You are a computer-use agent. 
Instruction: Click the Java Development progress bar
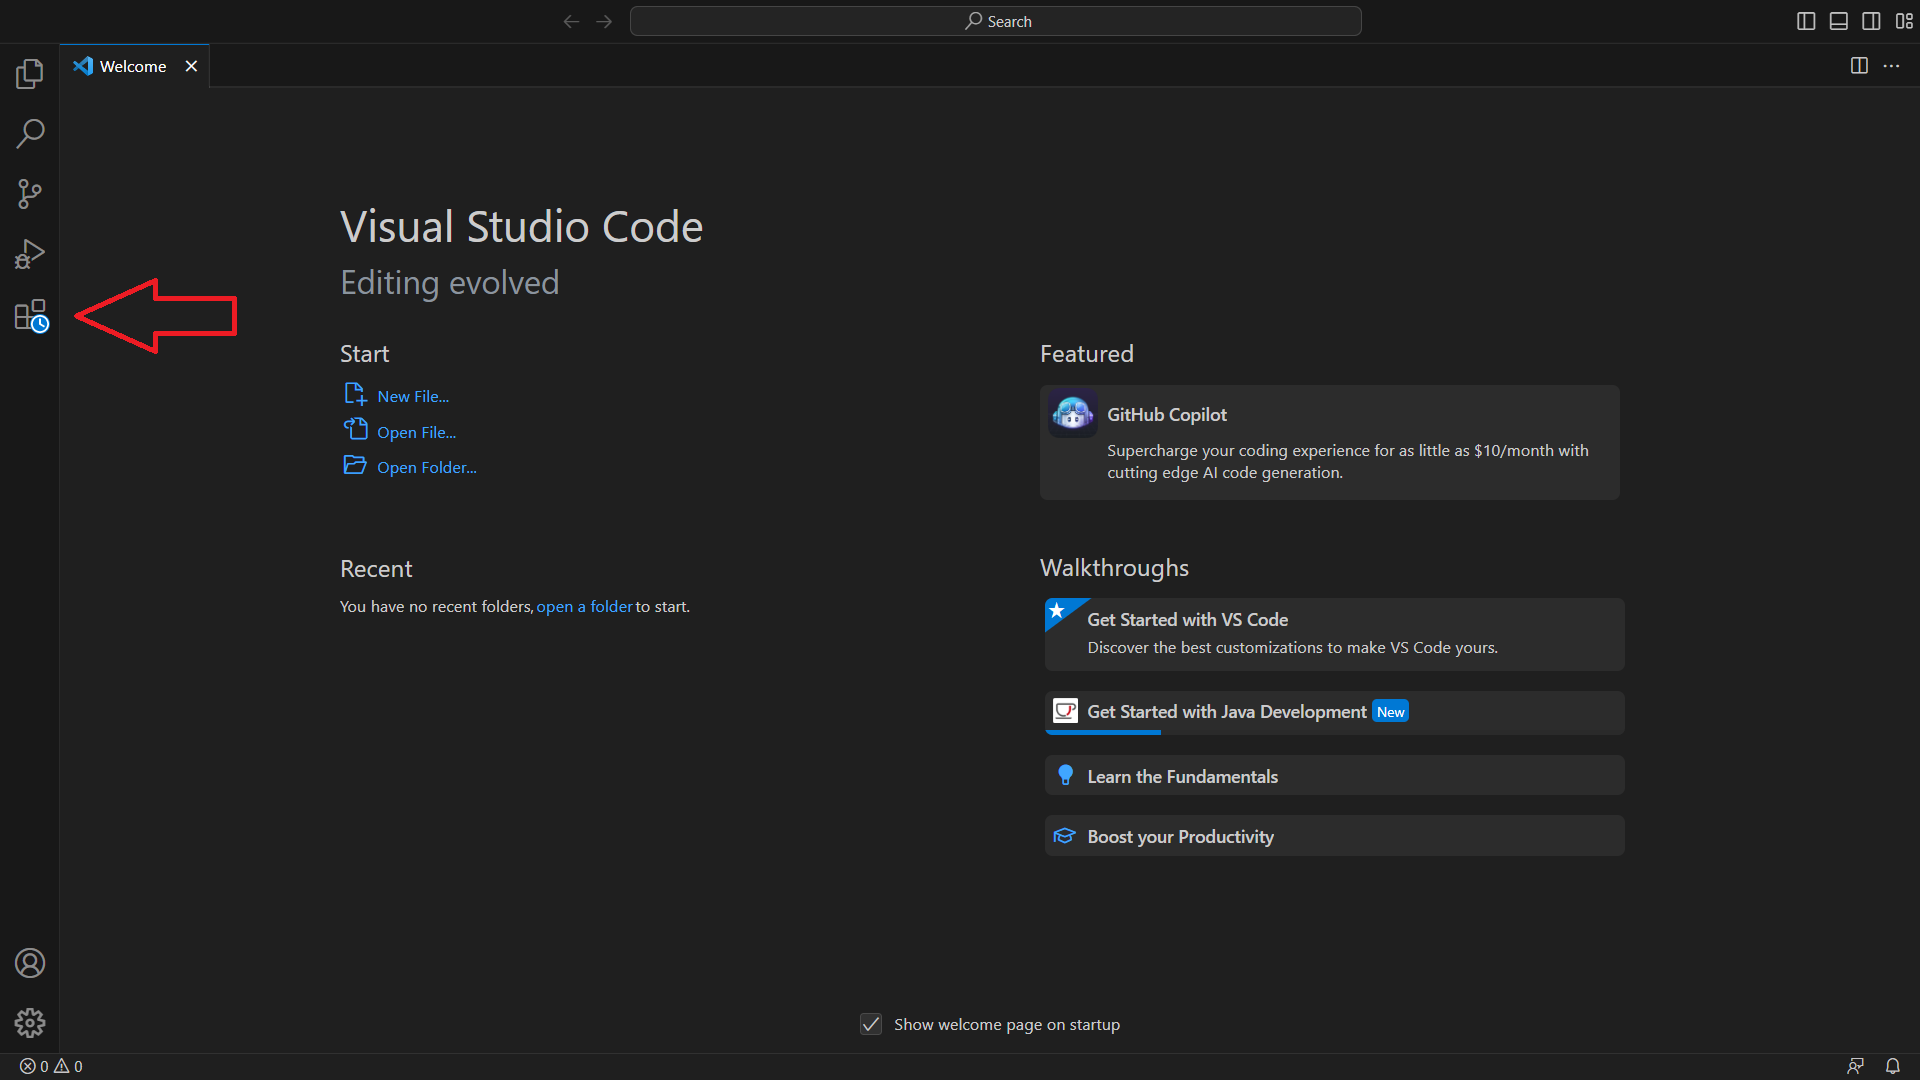pos(1103,731)
